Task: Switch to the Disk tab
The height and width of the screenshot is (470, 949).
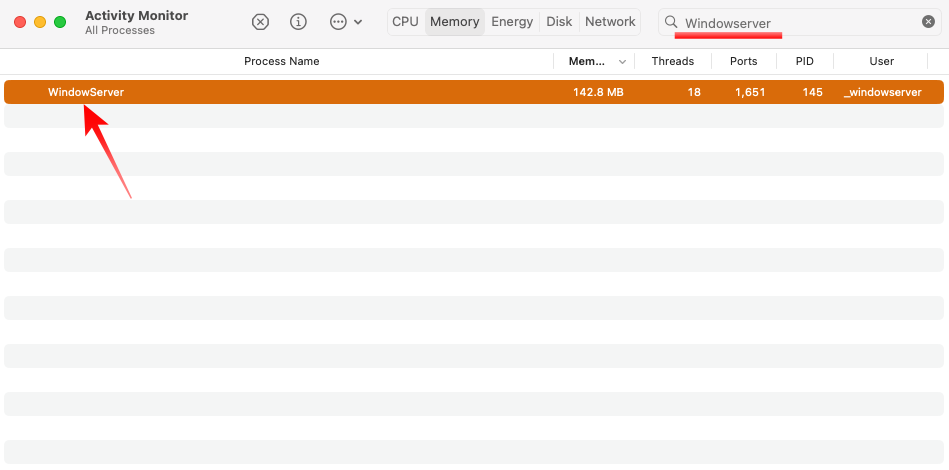Action: pyautogui.click(x=559, y=22)
